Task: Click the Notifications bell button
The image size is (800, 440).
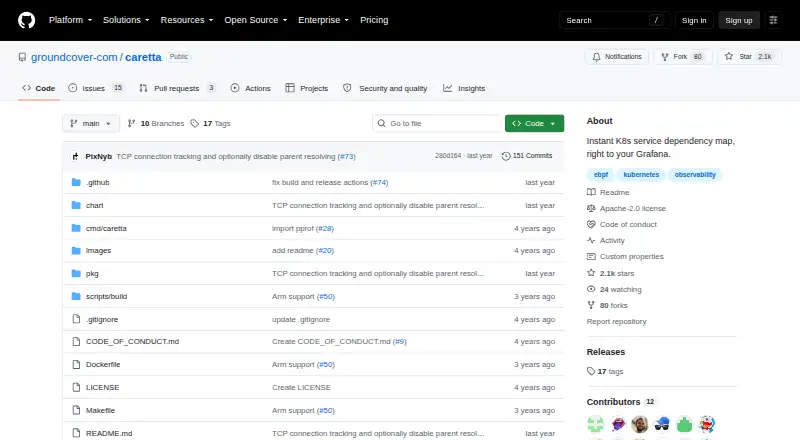Action: (x=617, y=57)
